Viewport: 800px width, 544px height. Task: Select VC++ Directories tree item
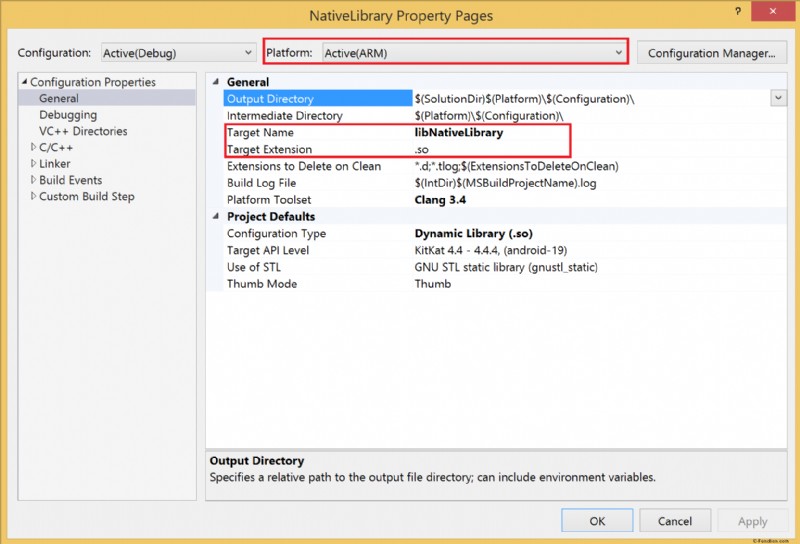(x=83, y=131)
